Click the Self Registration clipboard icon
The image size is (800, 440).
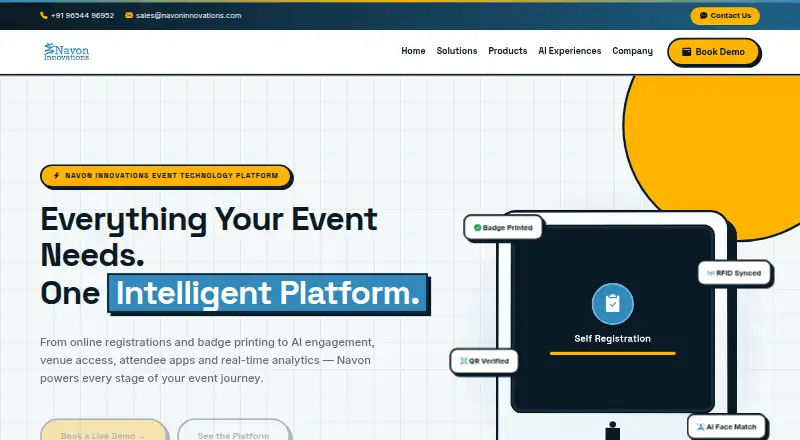click(x=612, y=304)
